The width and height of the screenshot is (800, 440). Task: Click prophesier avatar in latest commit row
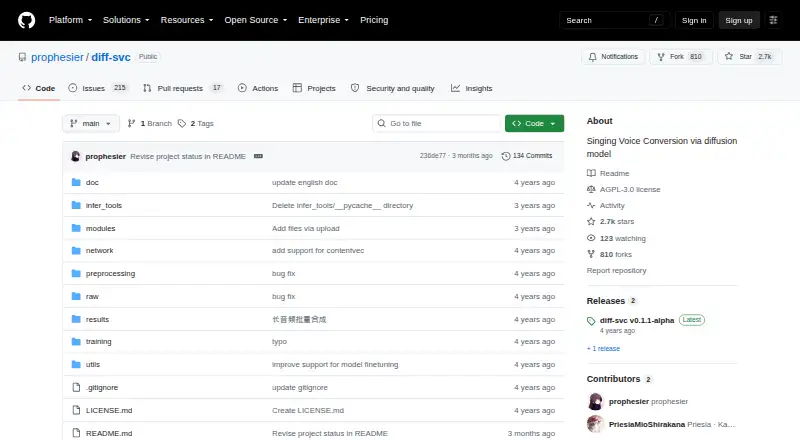pos(76,156)
